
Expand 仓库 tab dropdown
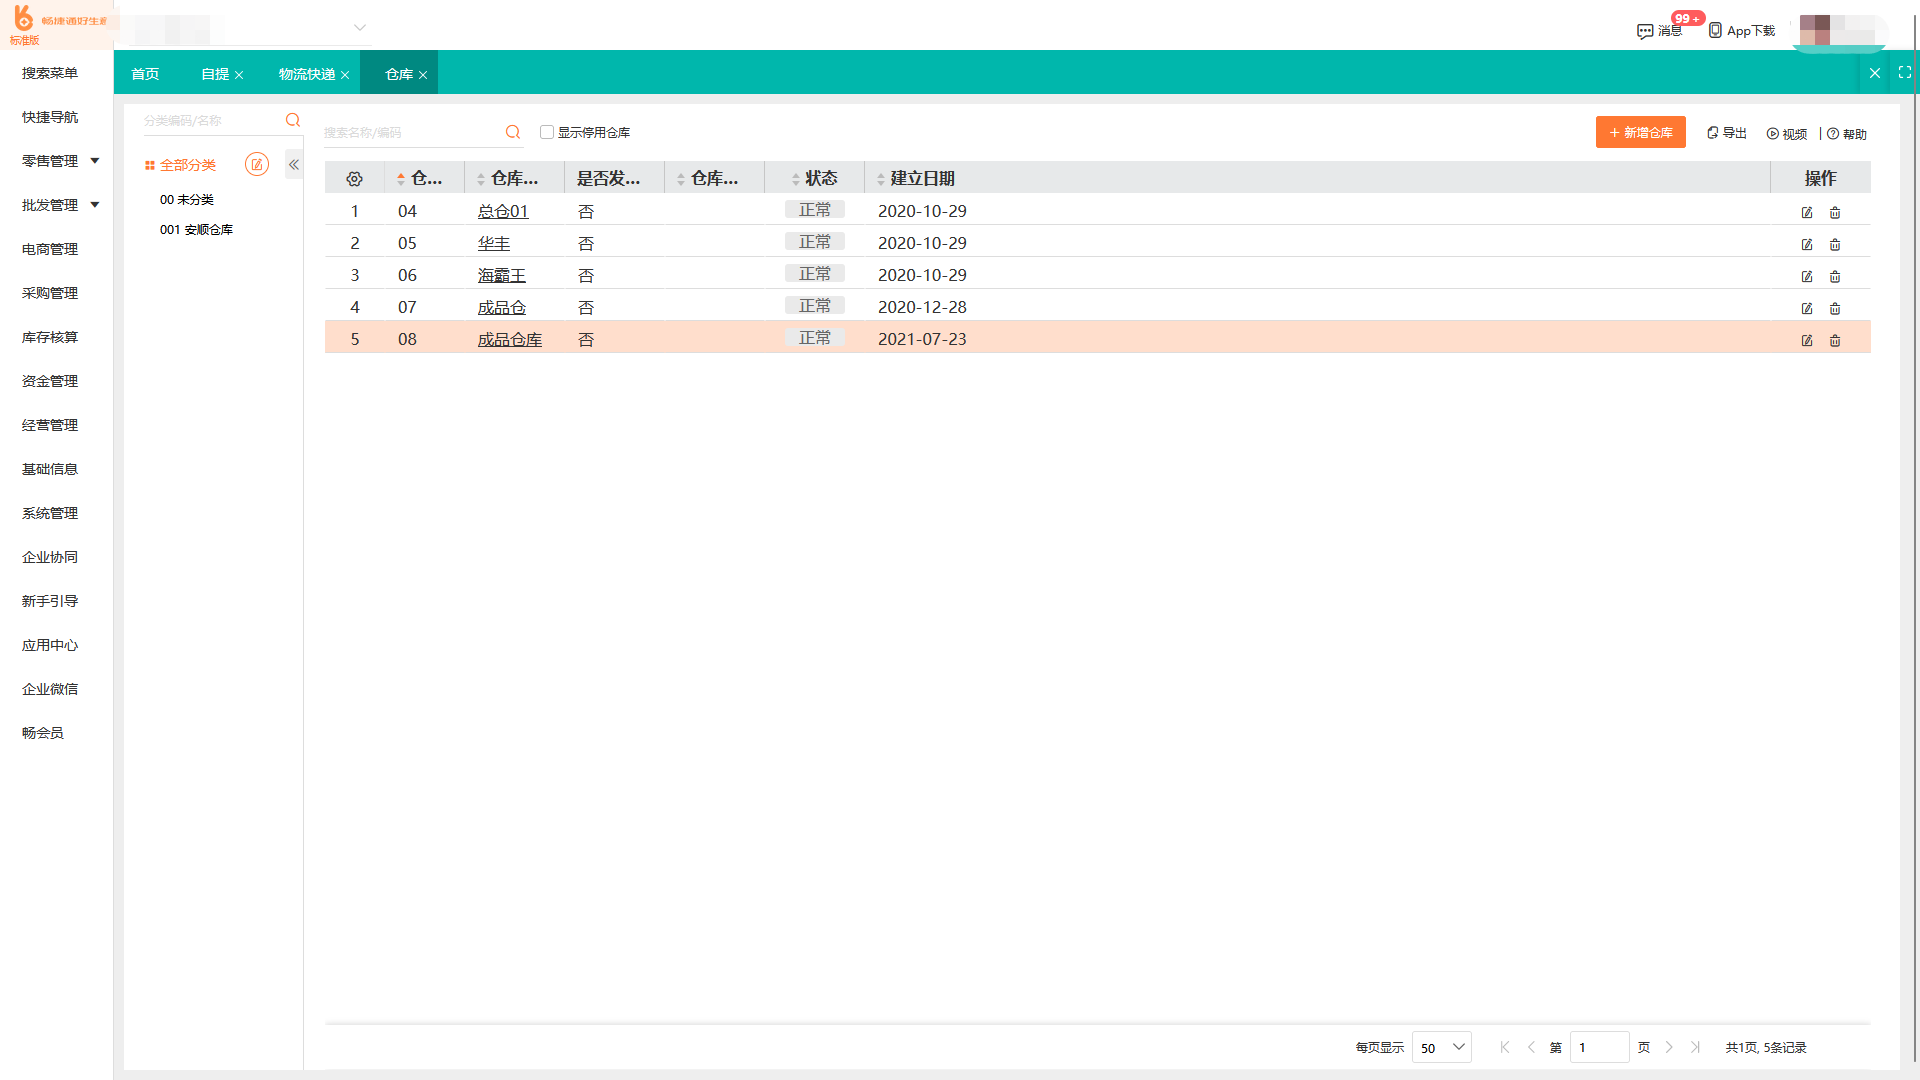pos(400,73)
